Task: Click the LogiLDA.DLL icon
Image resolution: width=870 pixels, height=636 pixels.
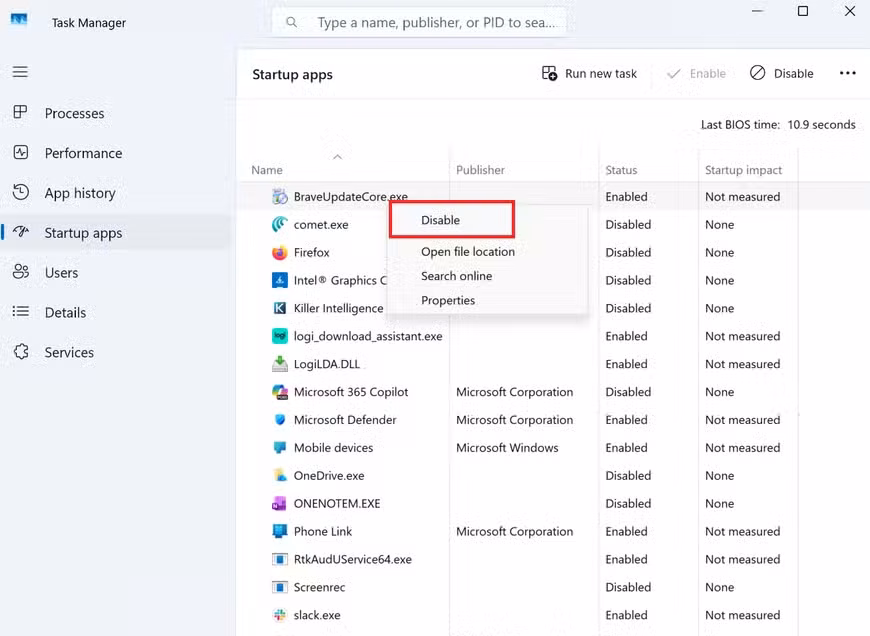Action: [x=280, y=364]
